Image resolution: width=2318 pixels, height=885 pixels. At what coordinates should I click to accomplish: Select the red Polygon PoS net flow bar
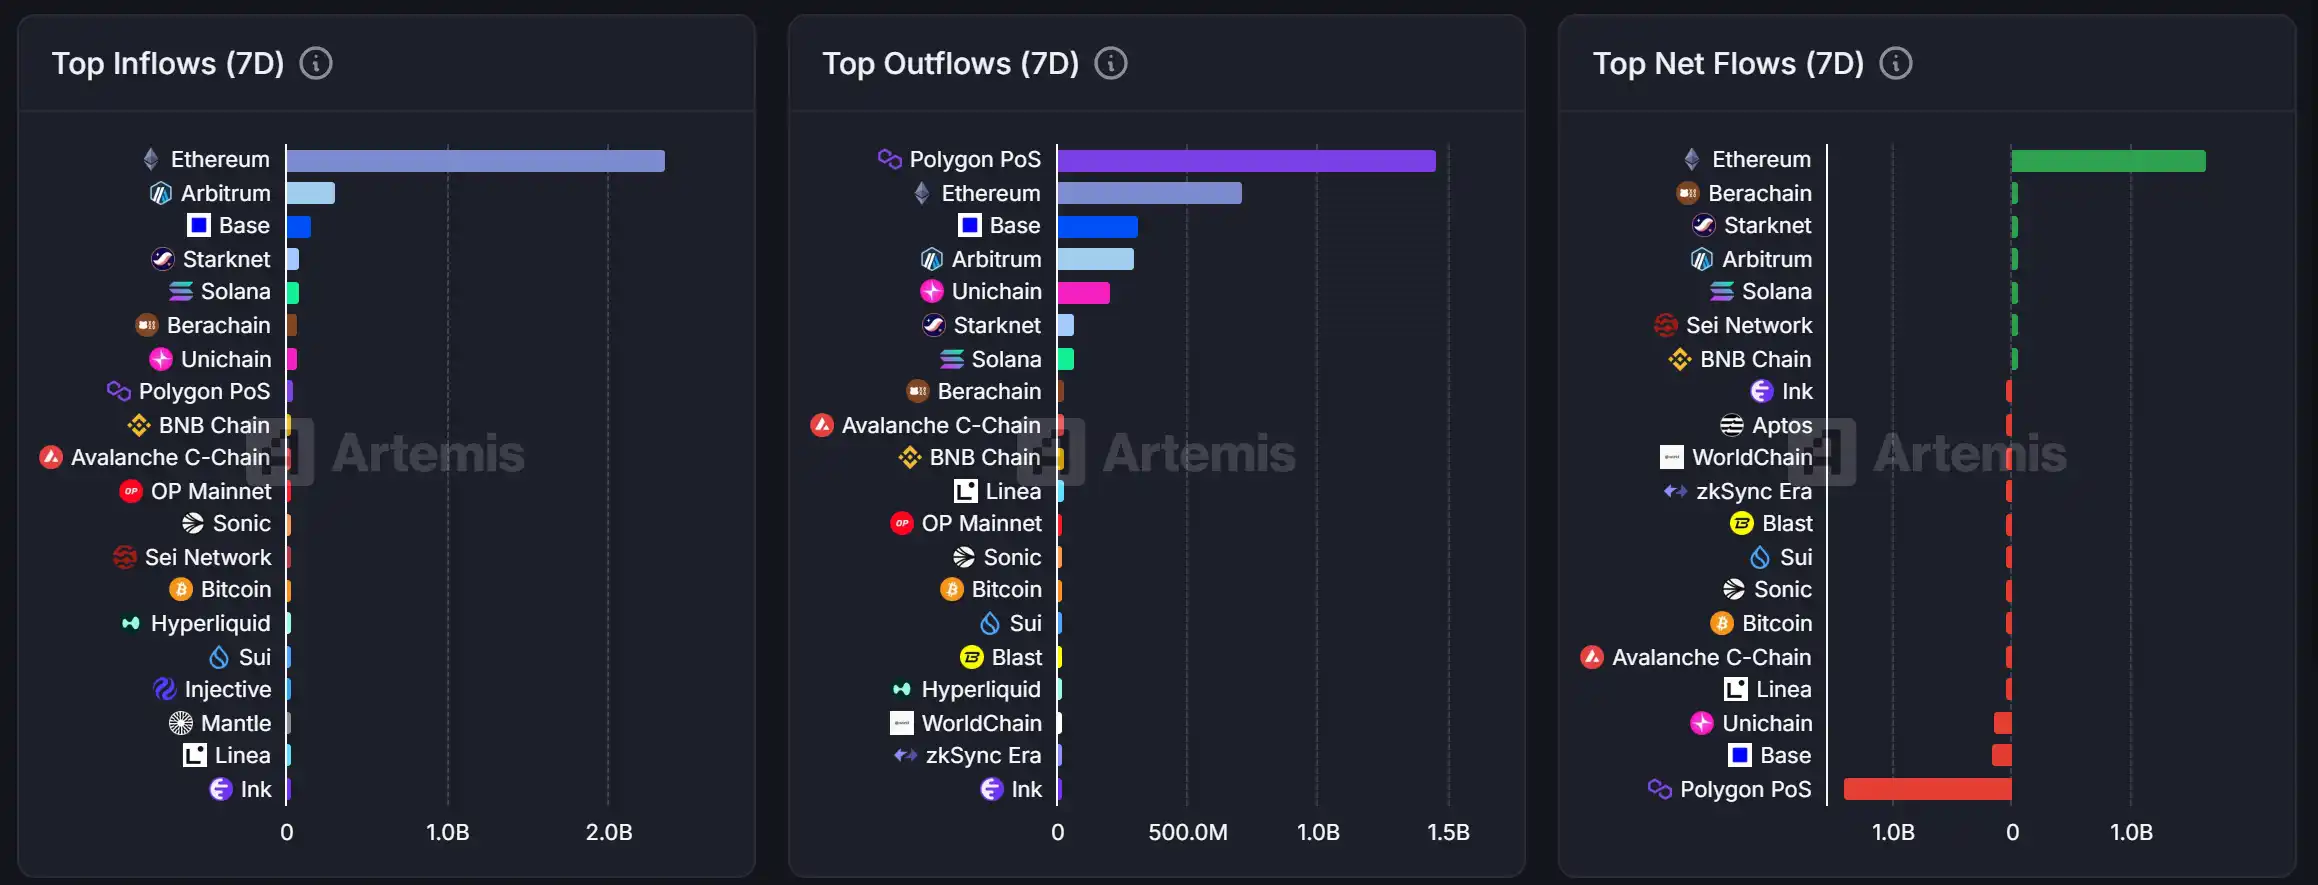tap(1927, 789)
